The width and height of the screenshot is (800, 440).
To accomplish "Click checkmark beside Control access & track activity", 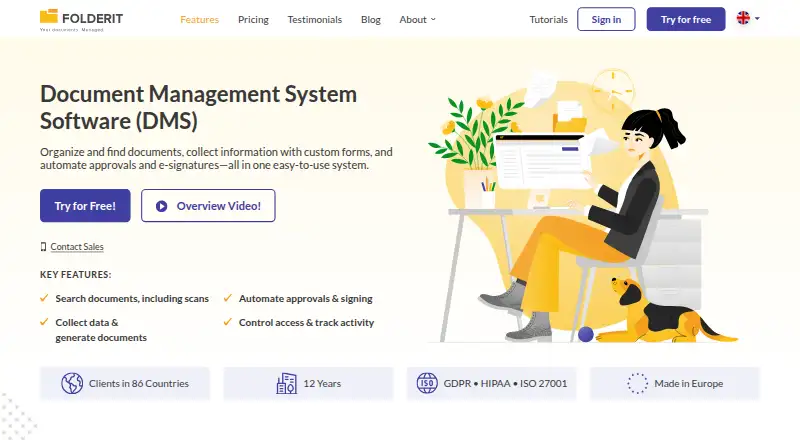I will click(228, 322).
